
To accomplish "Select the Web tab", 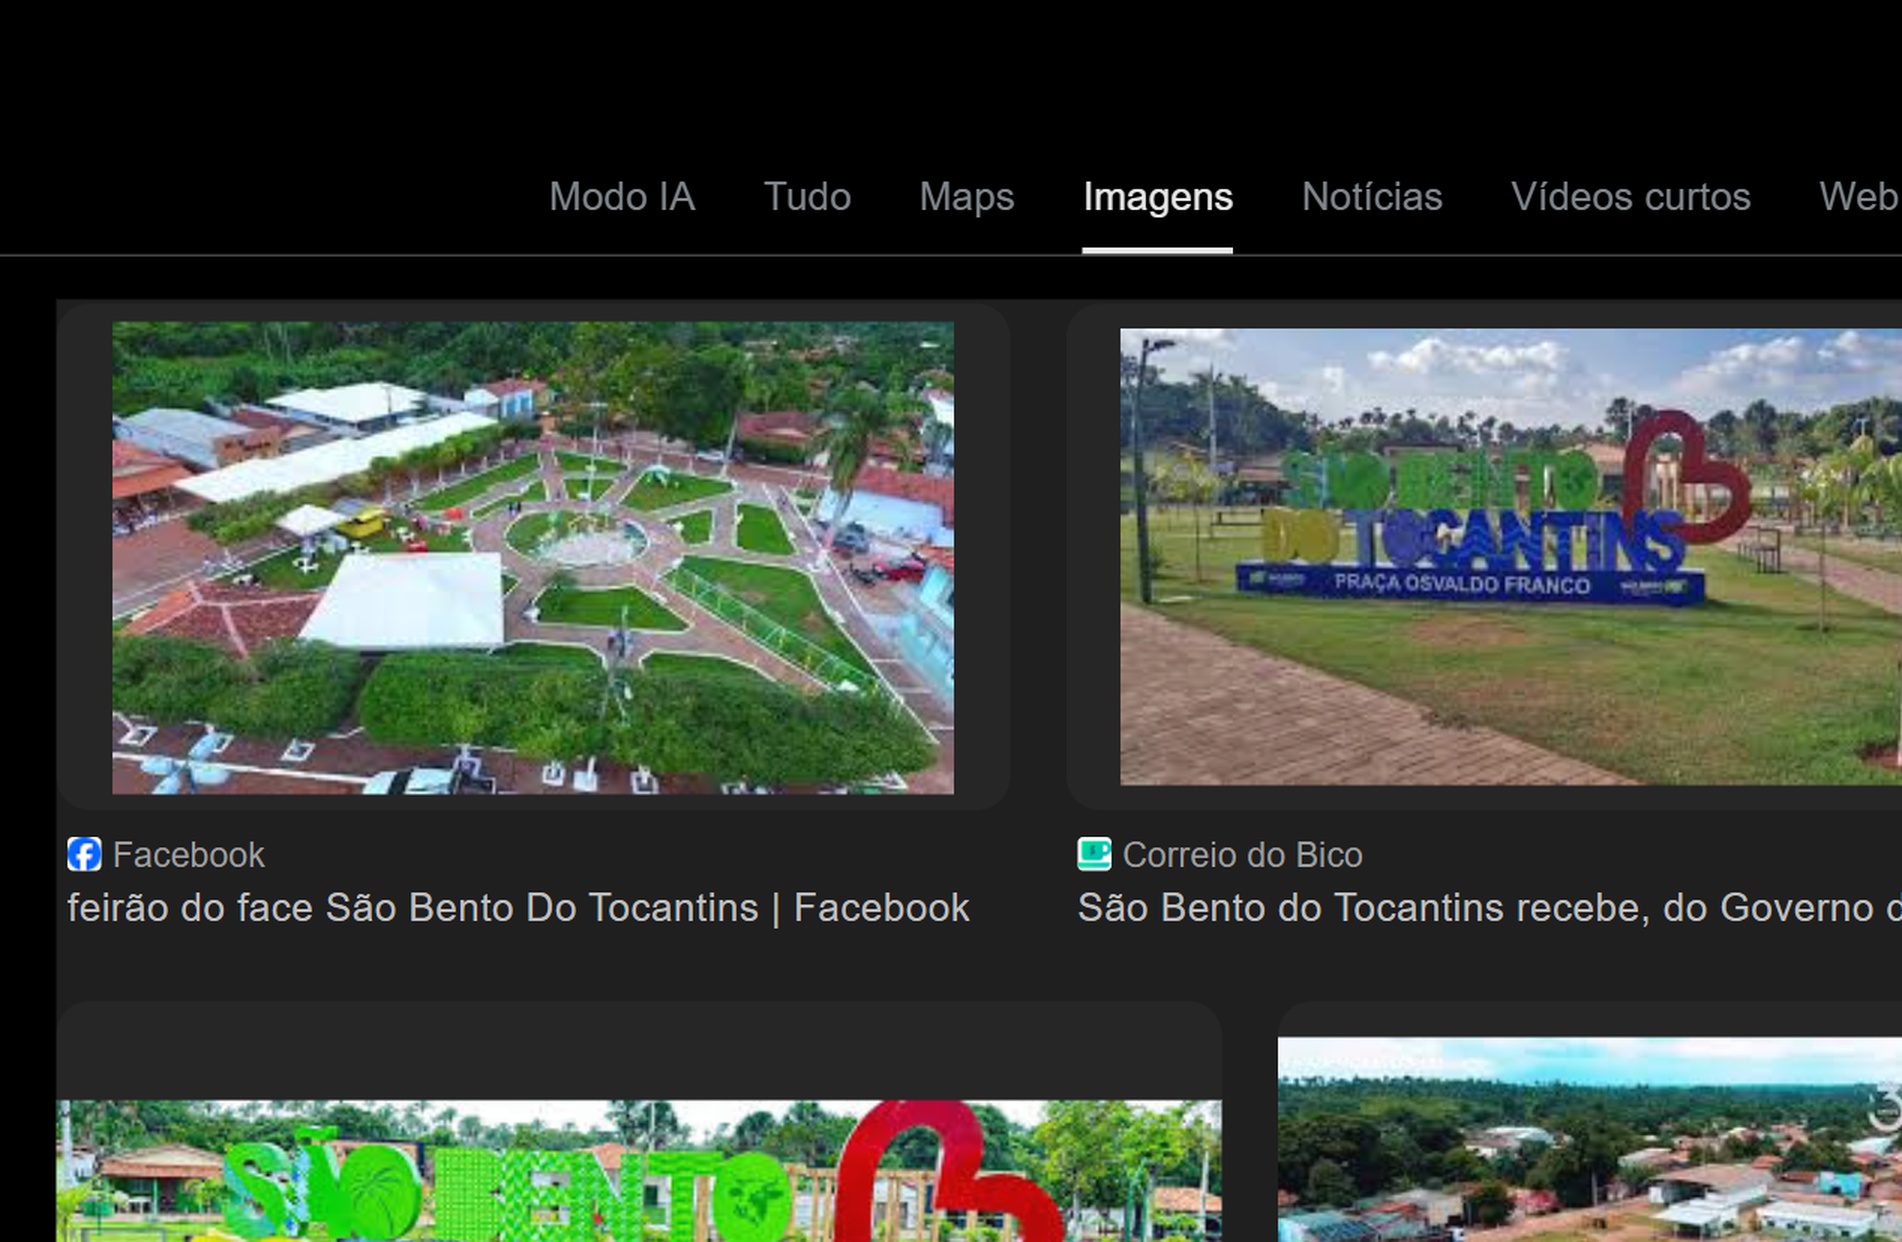I will [1858, 197].
